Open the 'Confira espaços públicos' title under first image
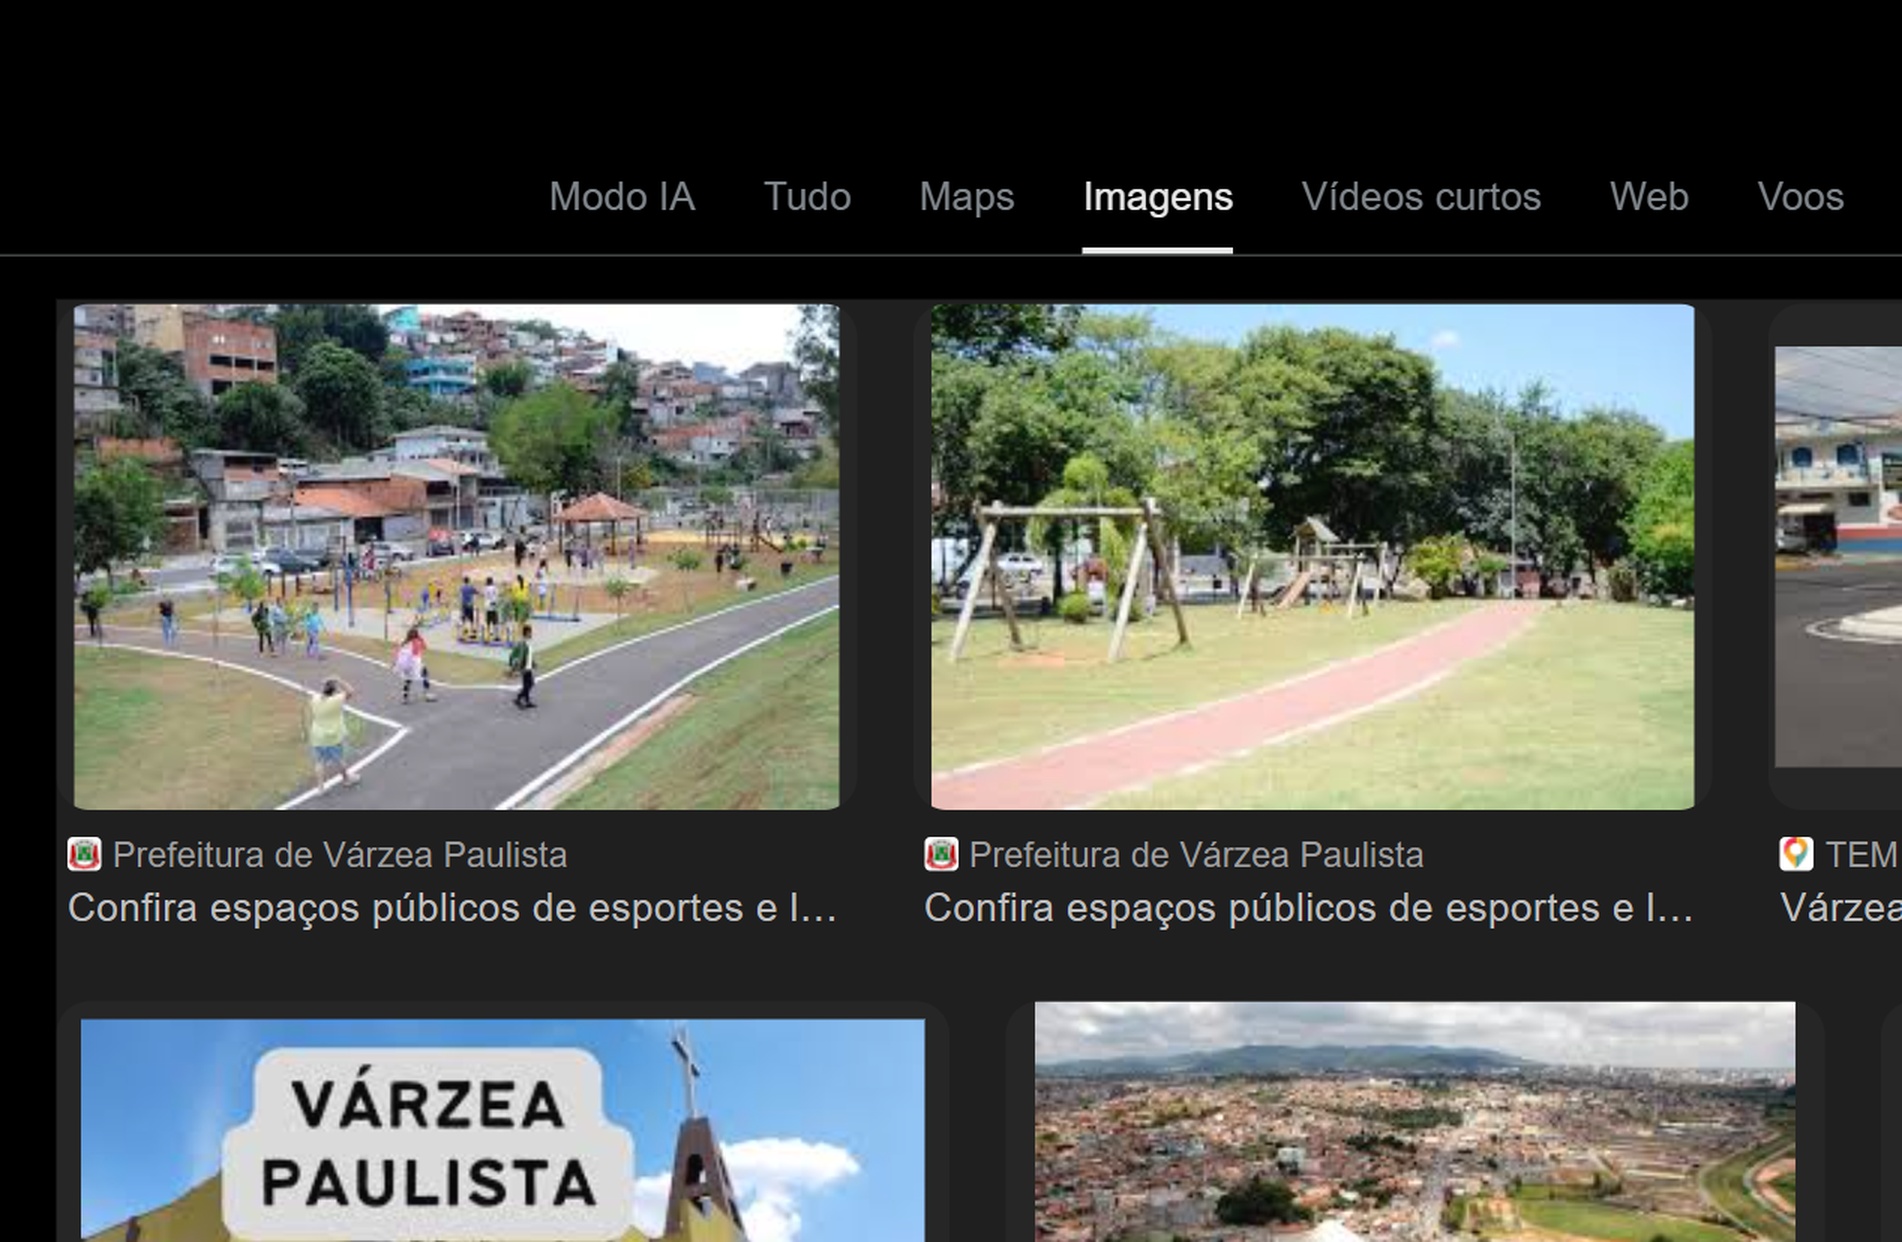 coord(452,908)
